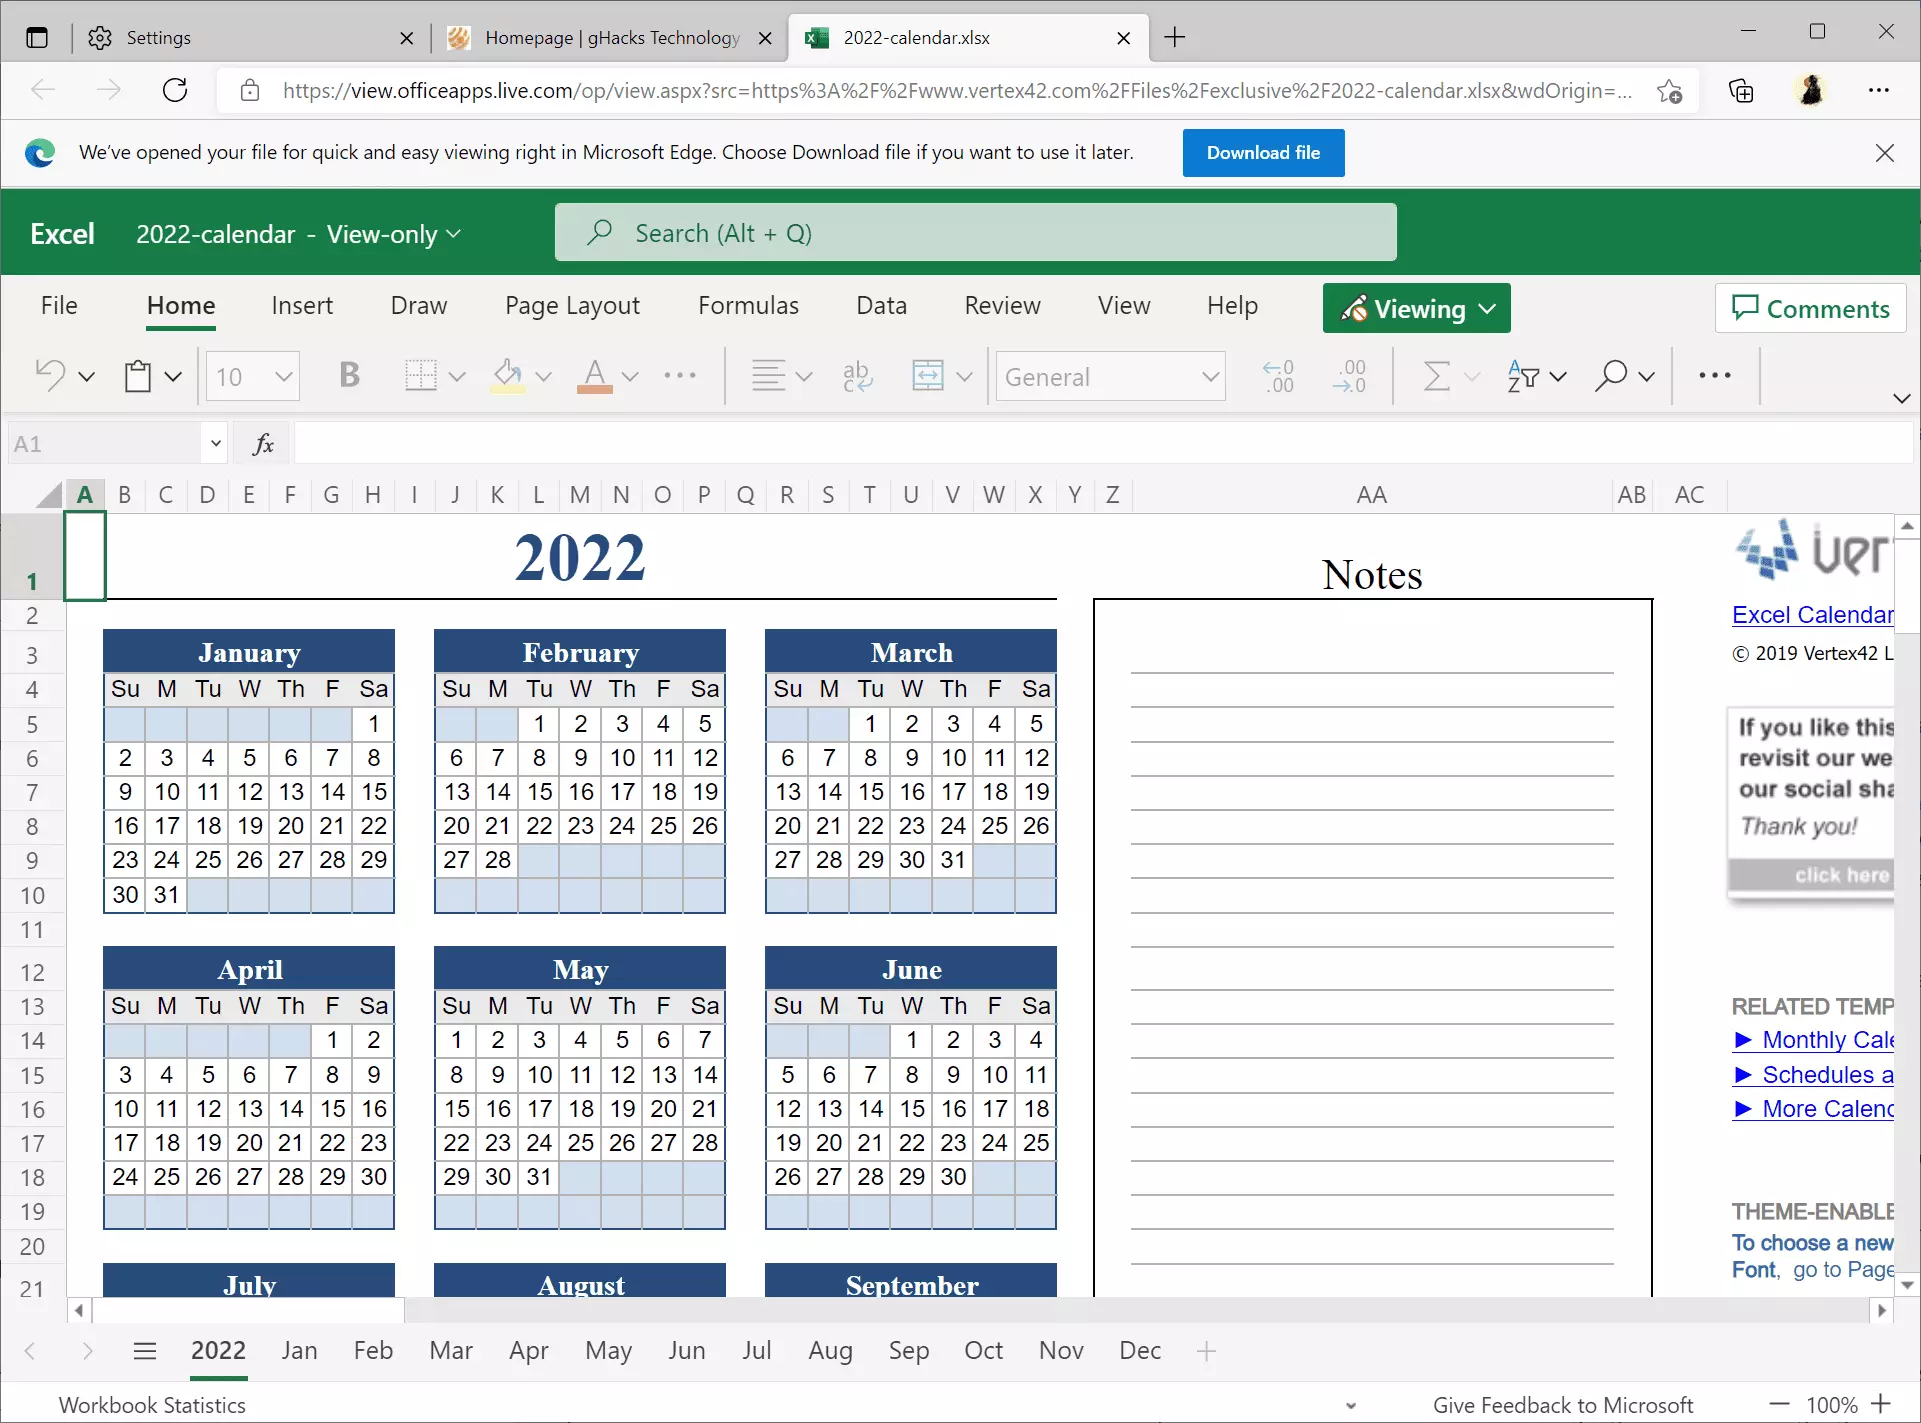Expand the Viewing mode dropdown

point(1486,308)
